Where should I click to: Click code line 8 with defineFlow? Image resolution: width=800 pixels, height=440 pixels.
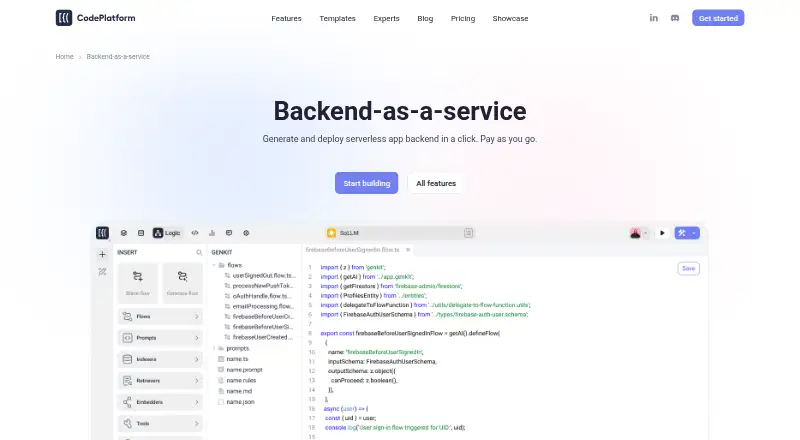coord(410,333)
